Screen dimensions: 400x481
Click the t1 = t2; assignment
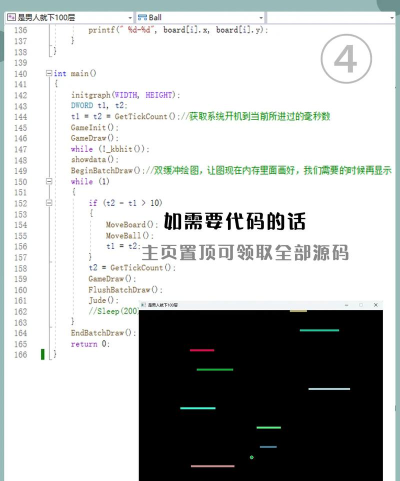pos(123,246)
